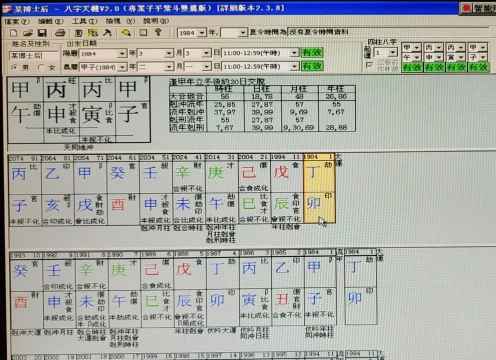
Task: Click the yellow search toolbar icon
Action: click(126, 33)
